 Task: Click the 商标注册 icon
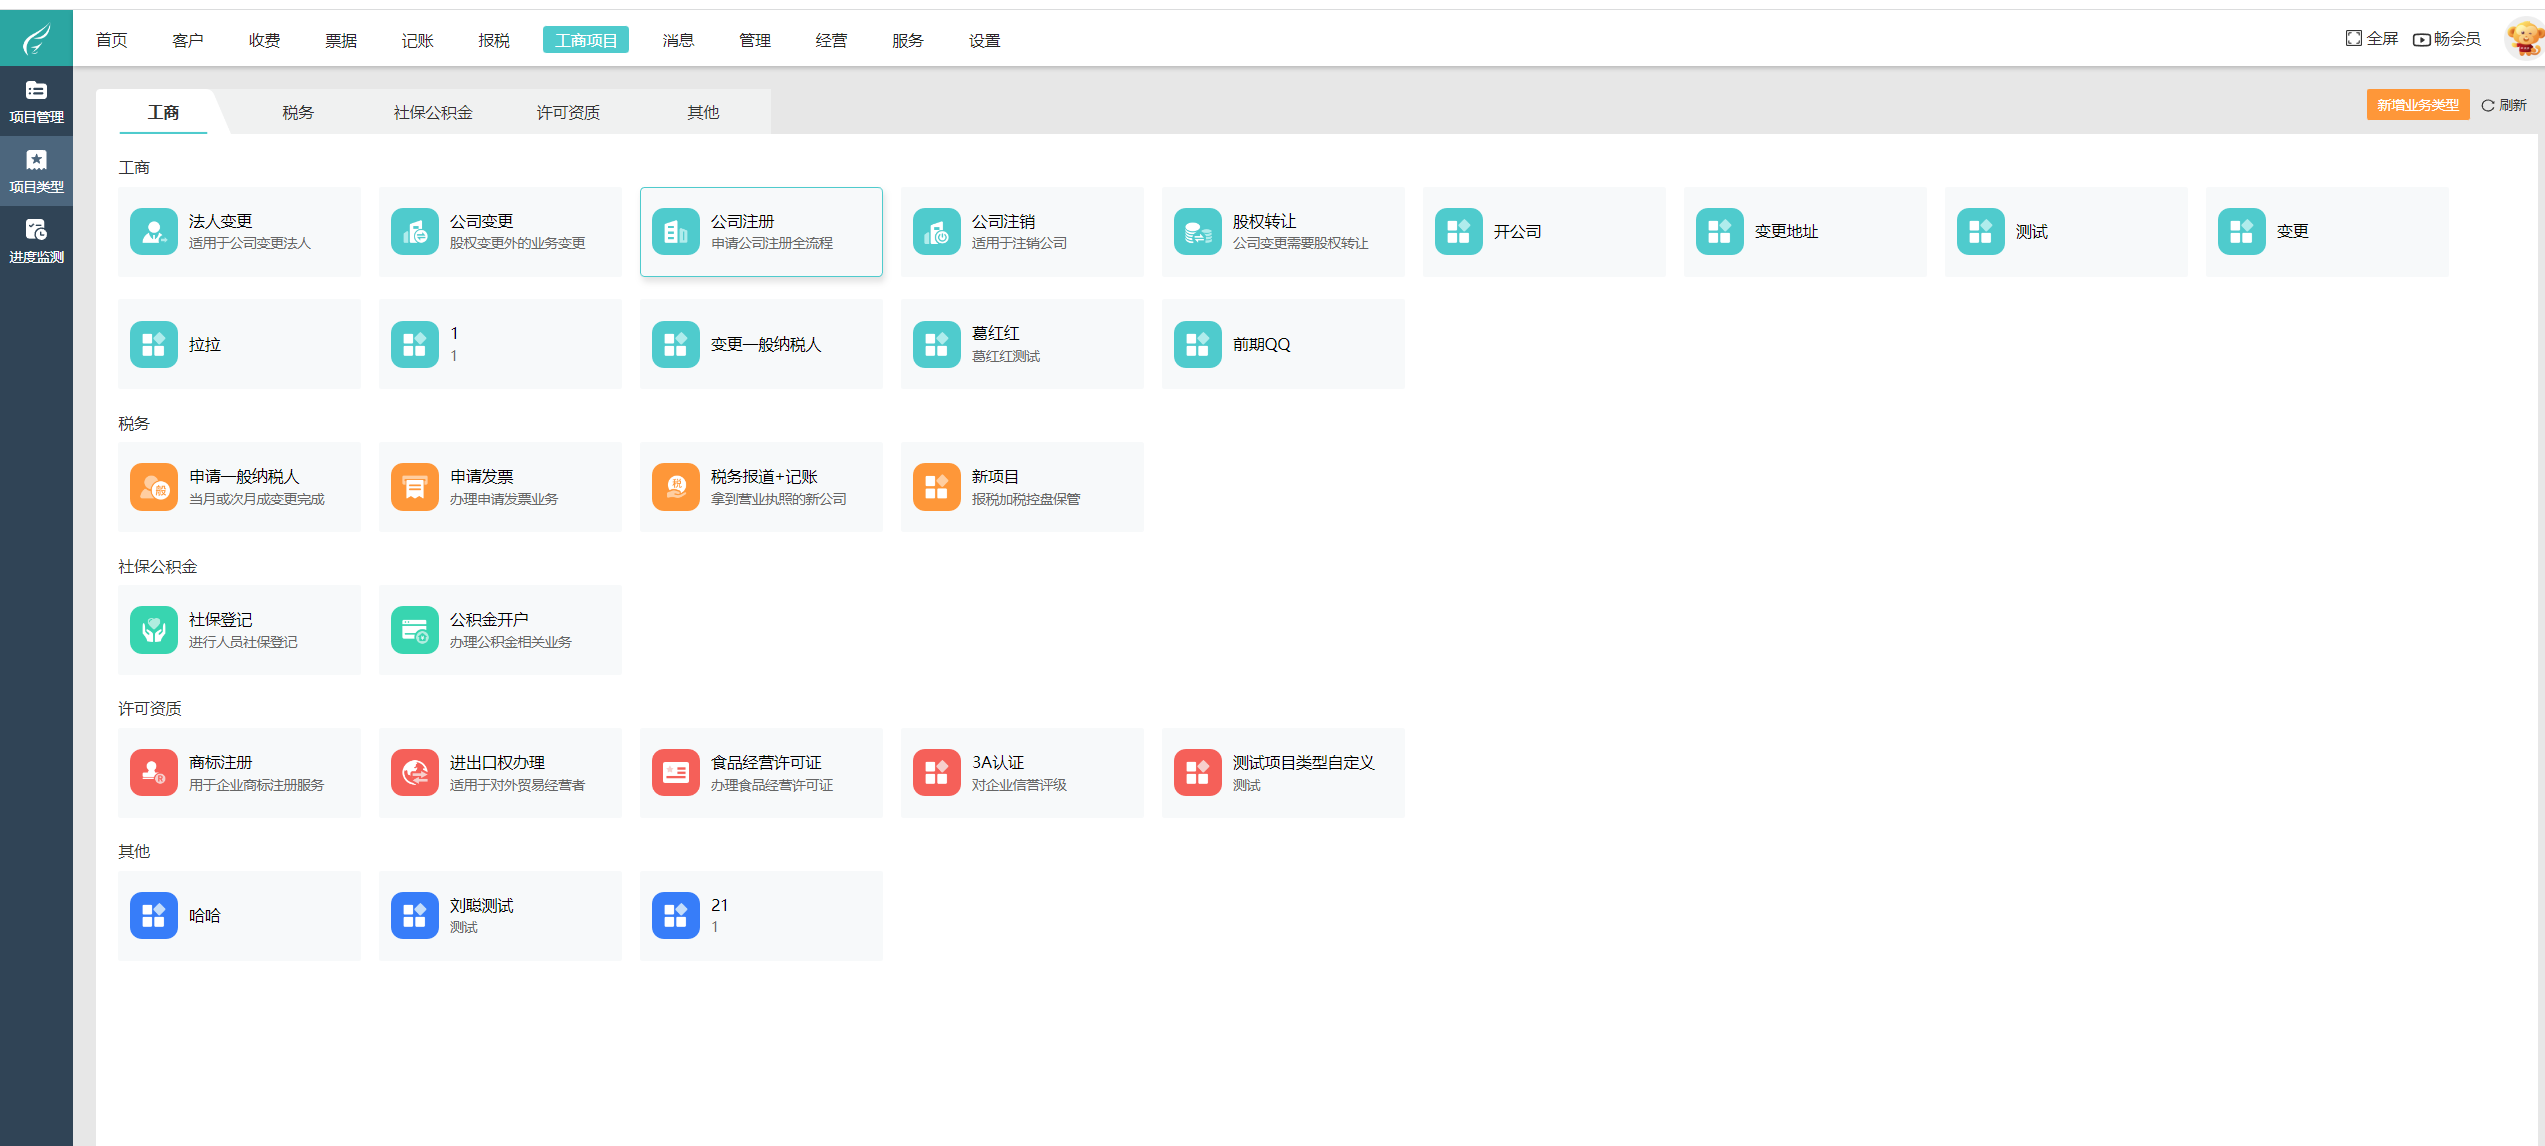tap(153, 771)
